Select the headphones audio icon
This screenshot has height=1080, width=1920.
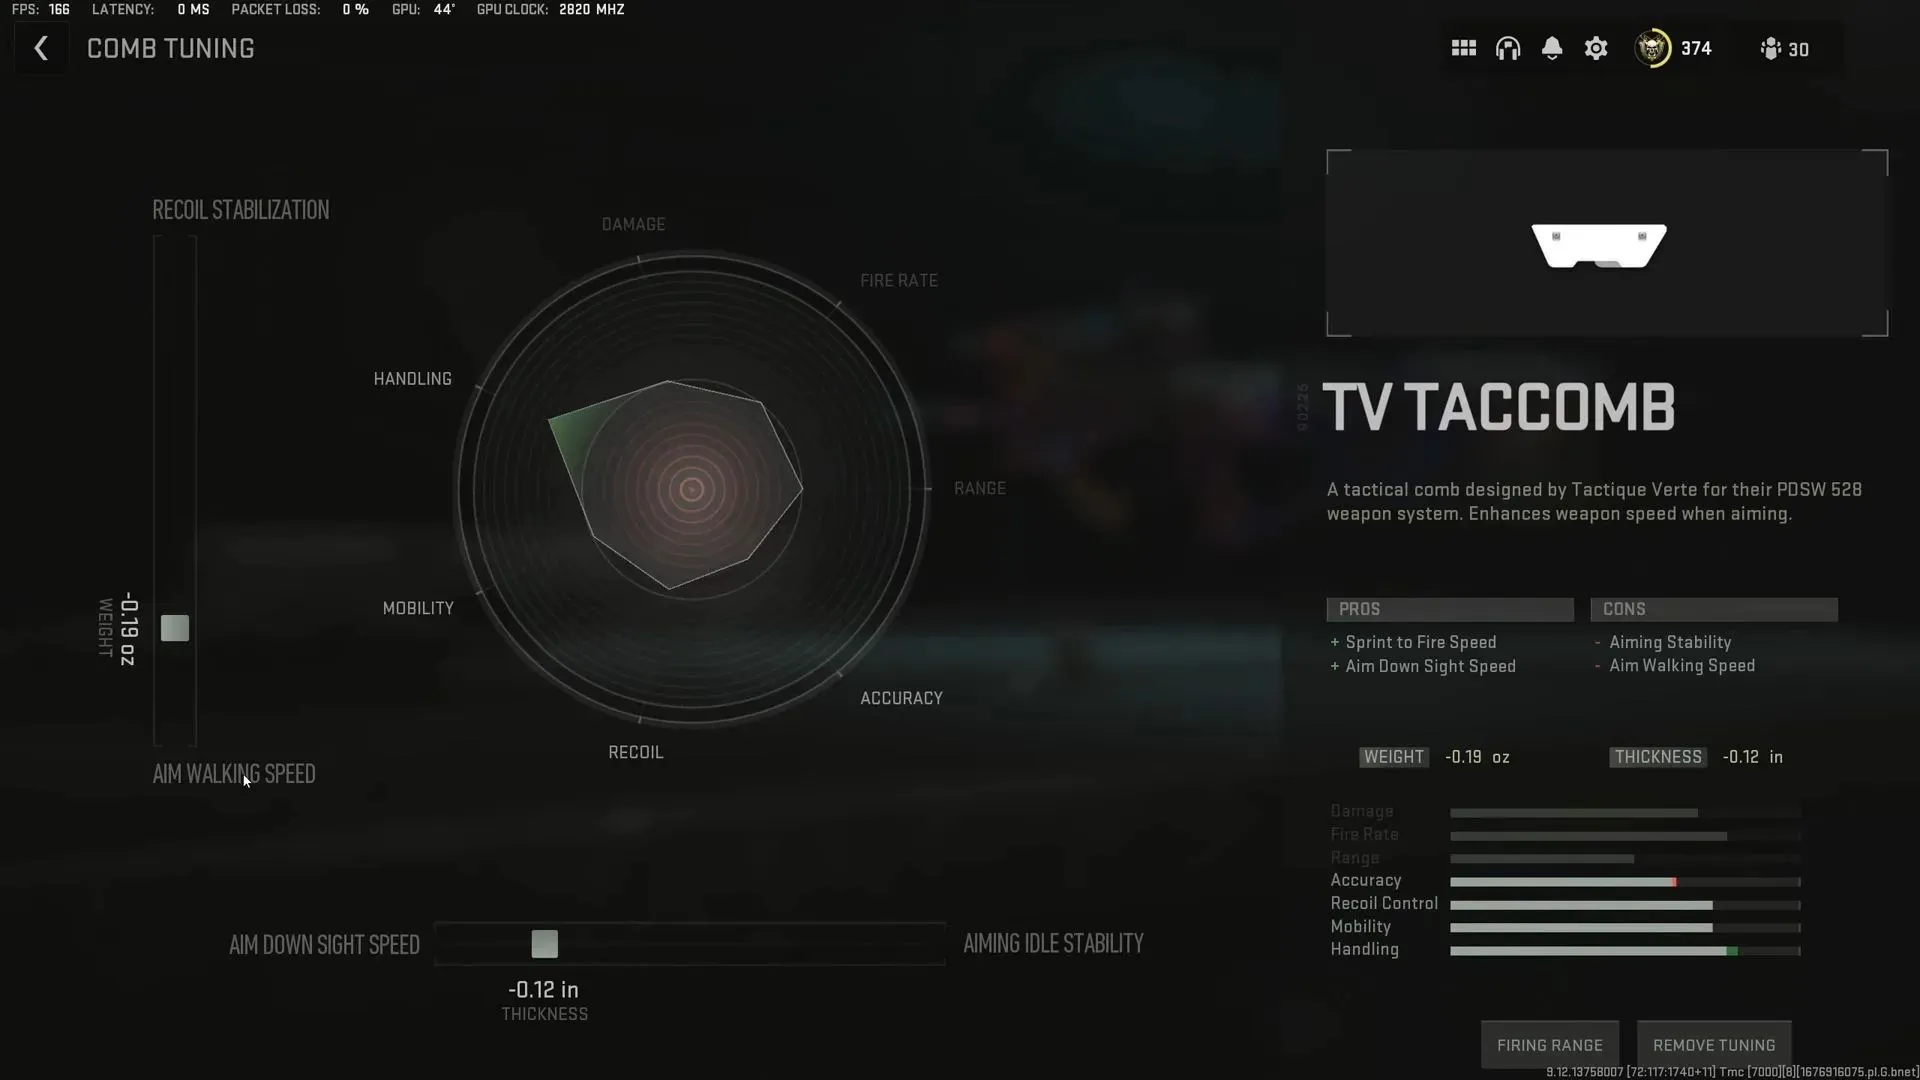pyautogui.click(x=1507, y=49)
